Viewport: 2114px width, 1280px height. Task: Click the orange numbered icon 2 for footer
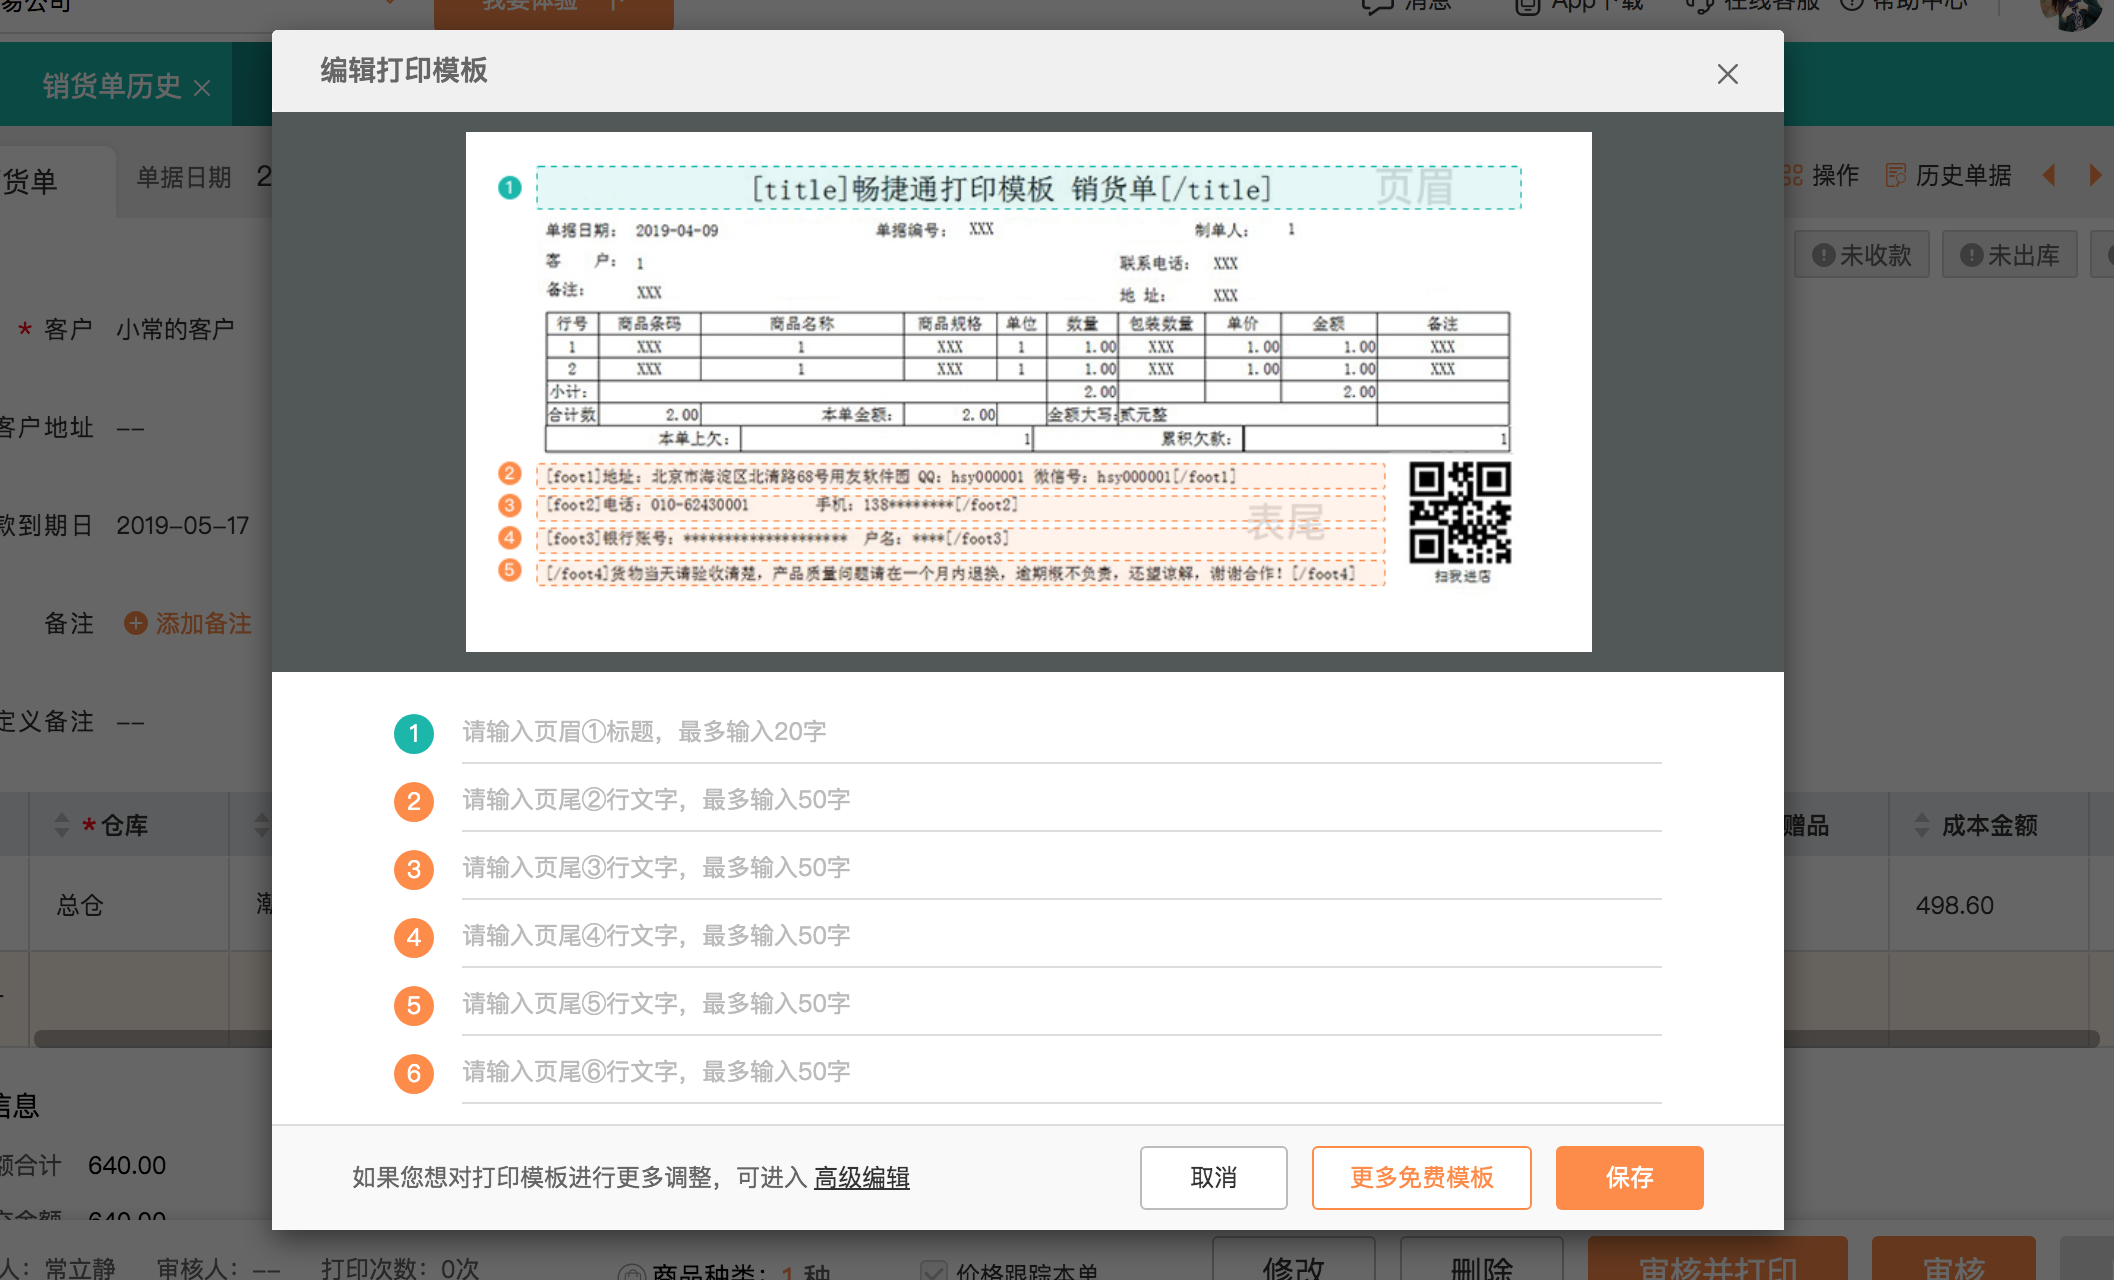click(x=415, y=800)
